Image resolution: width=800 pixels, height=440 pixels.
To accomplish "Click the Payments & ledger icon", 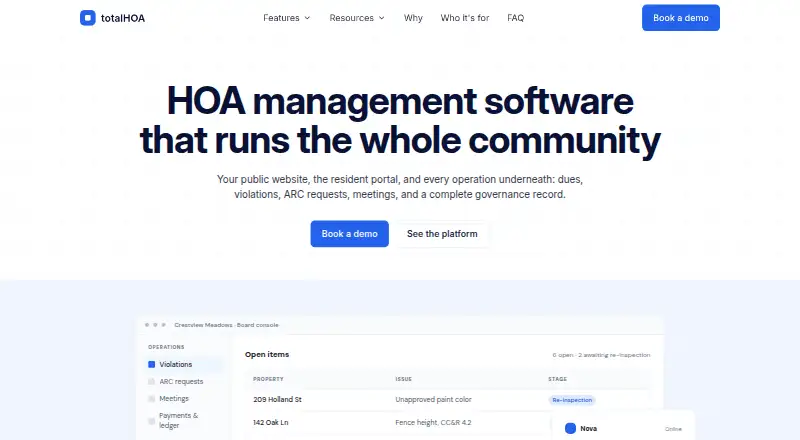I will tap(152, 421).
